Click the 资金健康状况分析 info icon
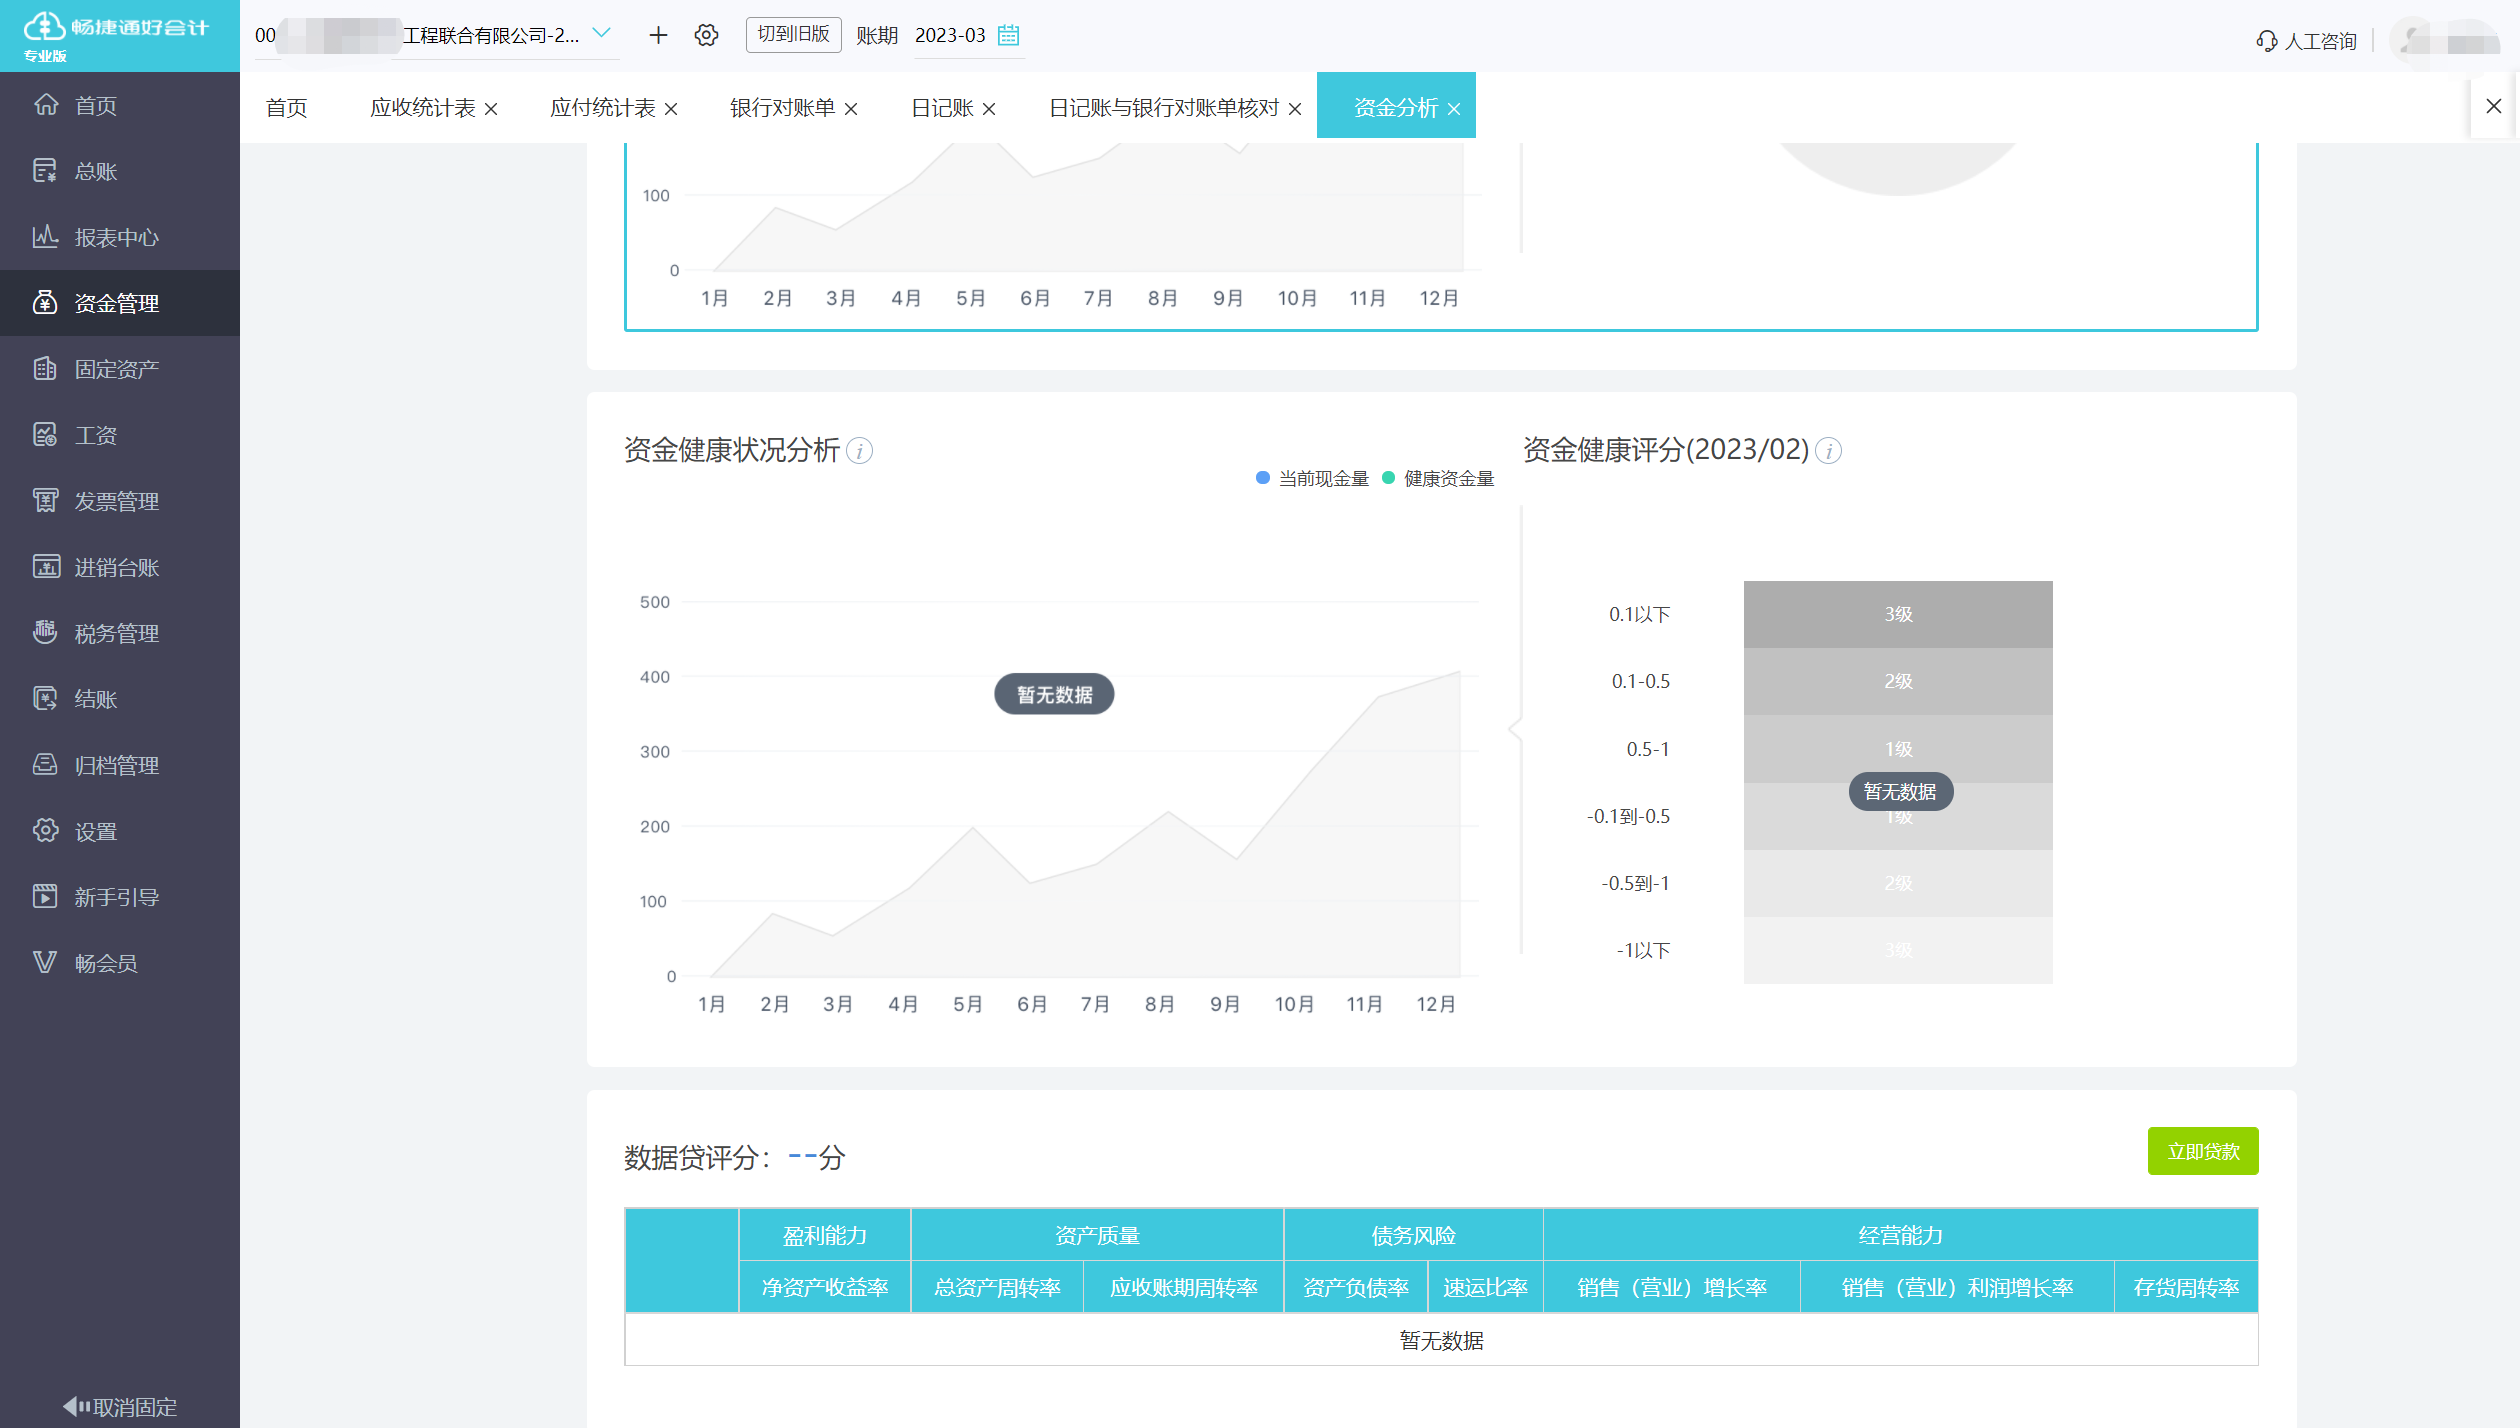 click(860, 450)
